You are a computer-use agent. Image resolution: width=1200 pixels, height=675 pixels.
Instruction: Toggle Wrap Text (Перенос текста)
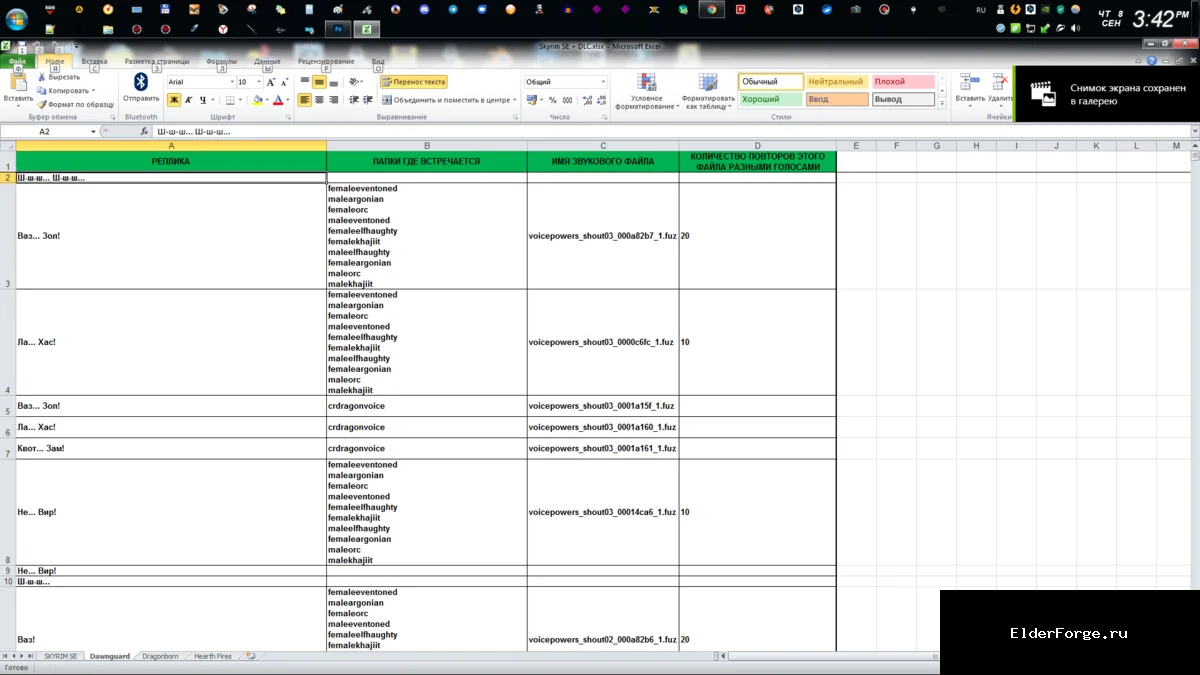tap(413, 82)
